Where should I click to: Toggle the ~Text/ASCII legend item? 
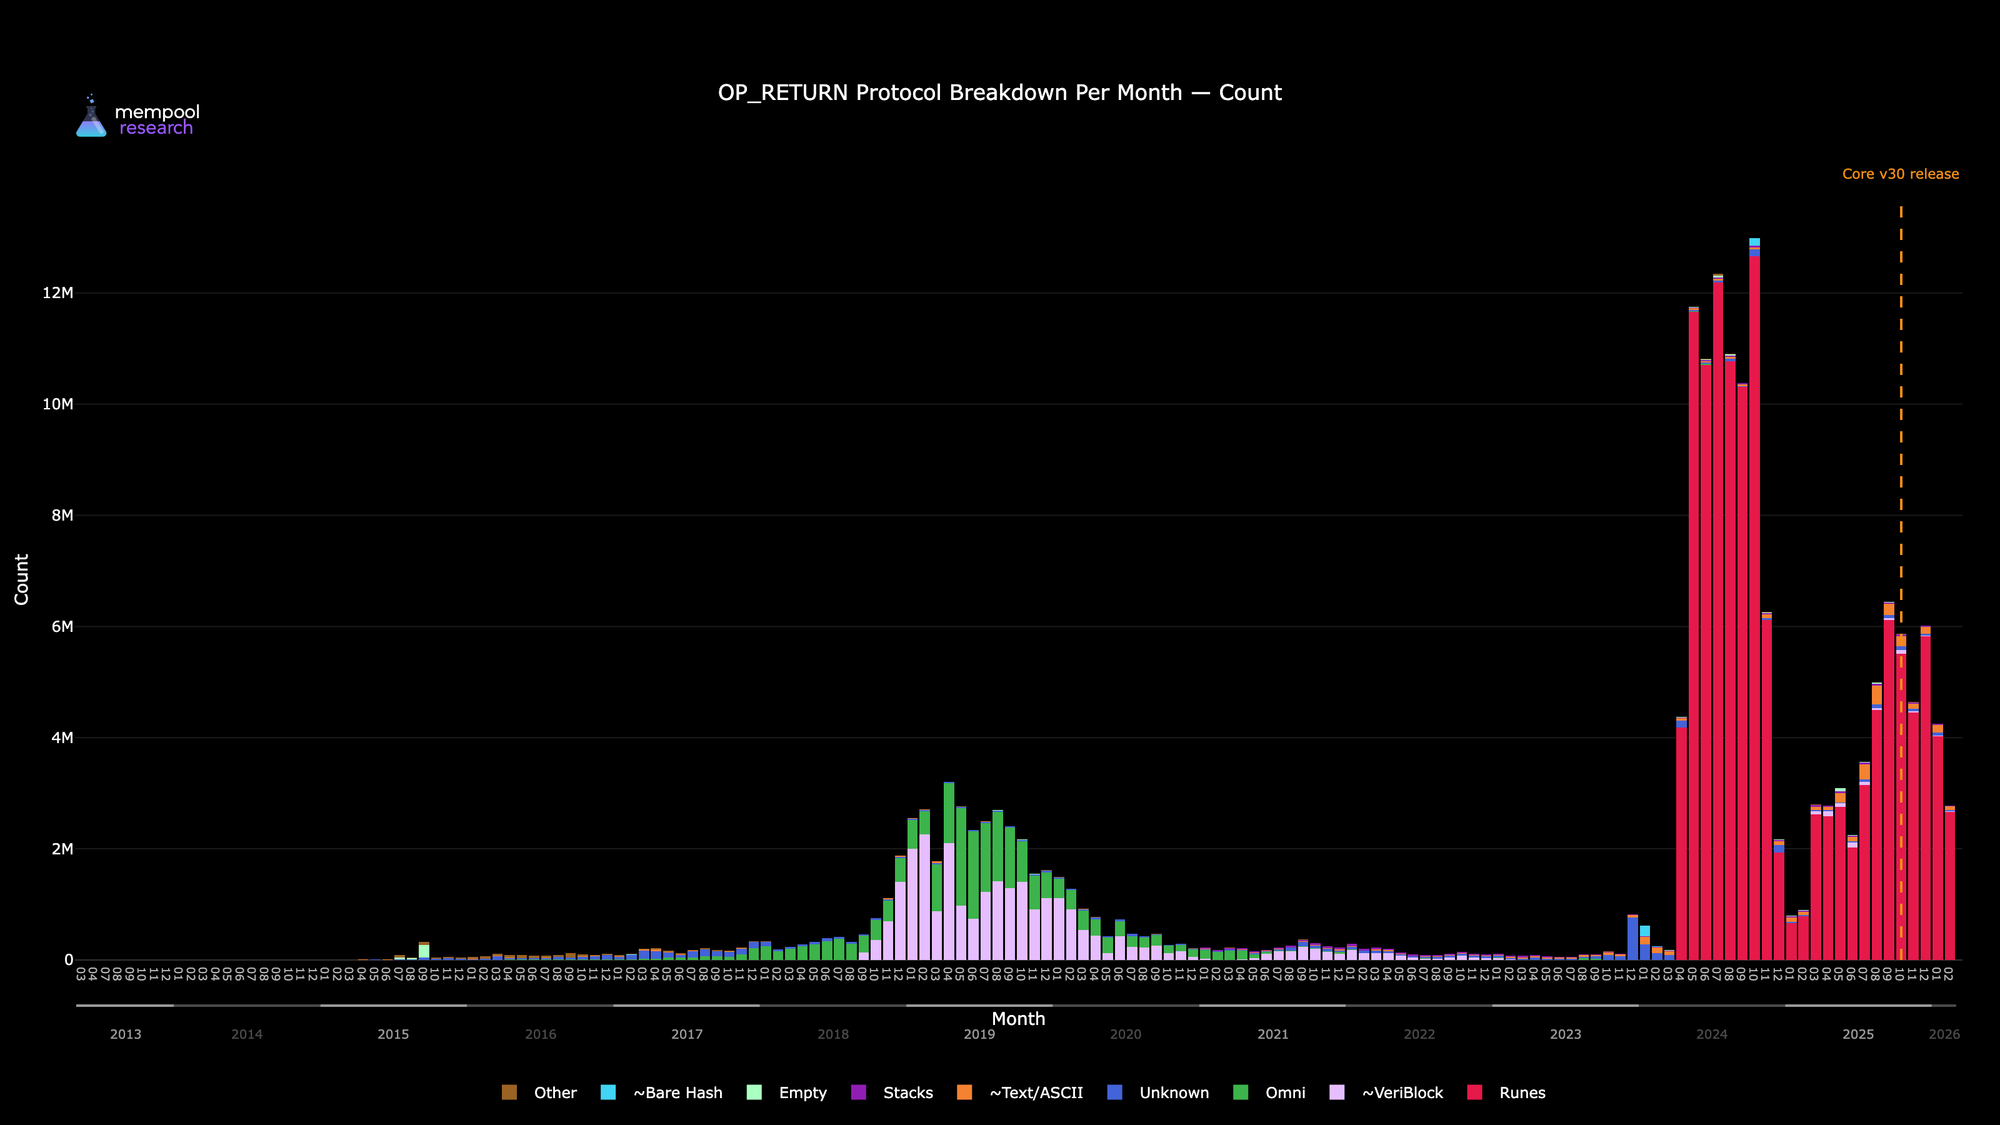point(1035,1093)
